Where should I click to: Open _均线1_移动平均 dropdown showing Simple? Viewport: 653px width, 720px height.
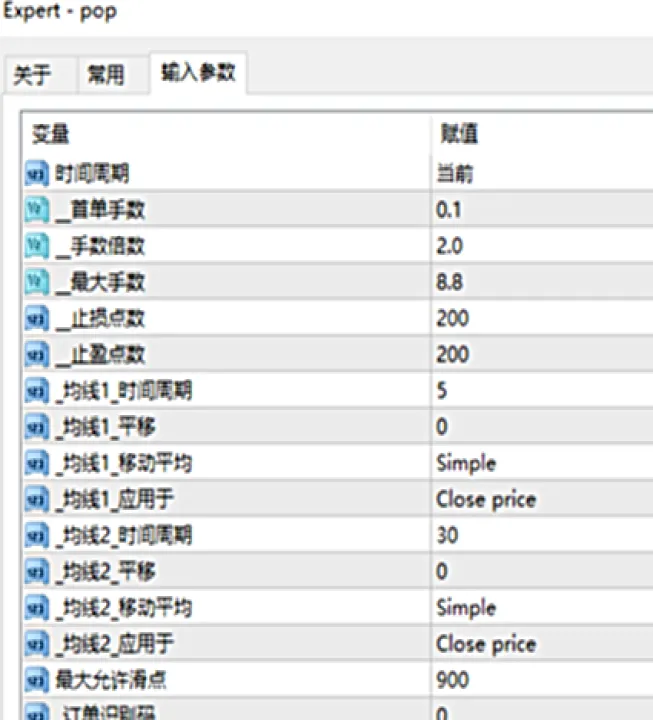(540, 463)
